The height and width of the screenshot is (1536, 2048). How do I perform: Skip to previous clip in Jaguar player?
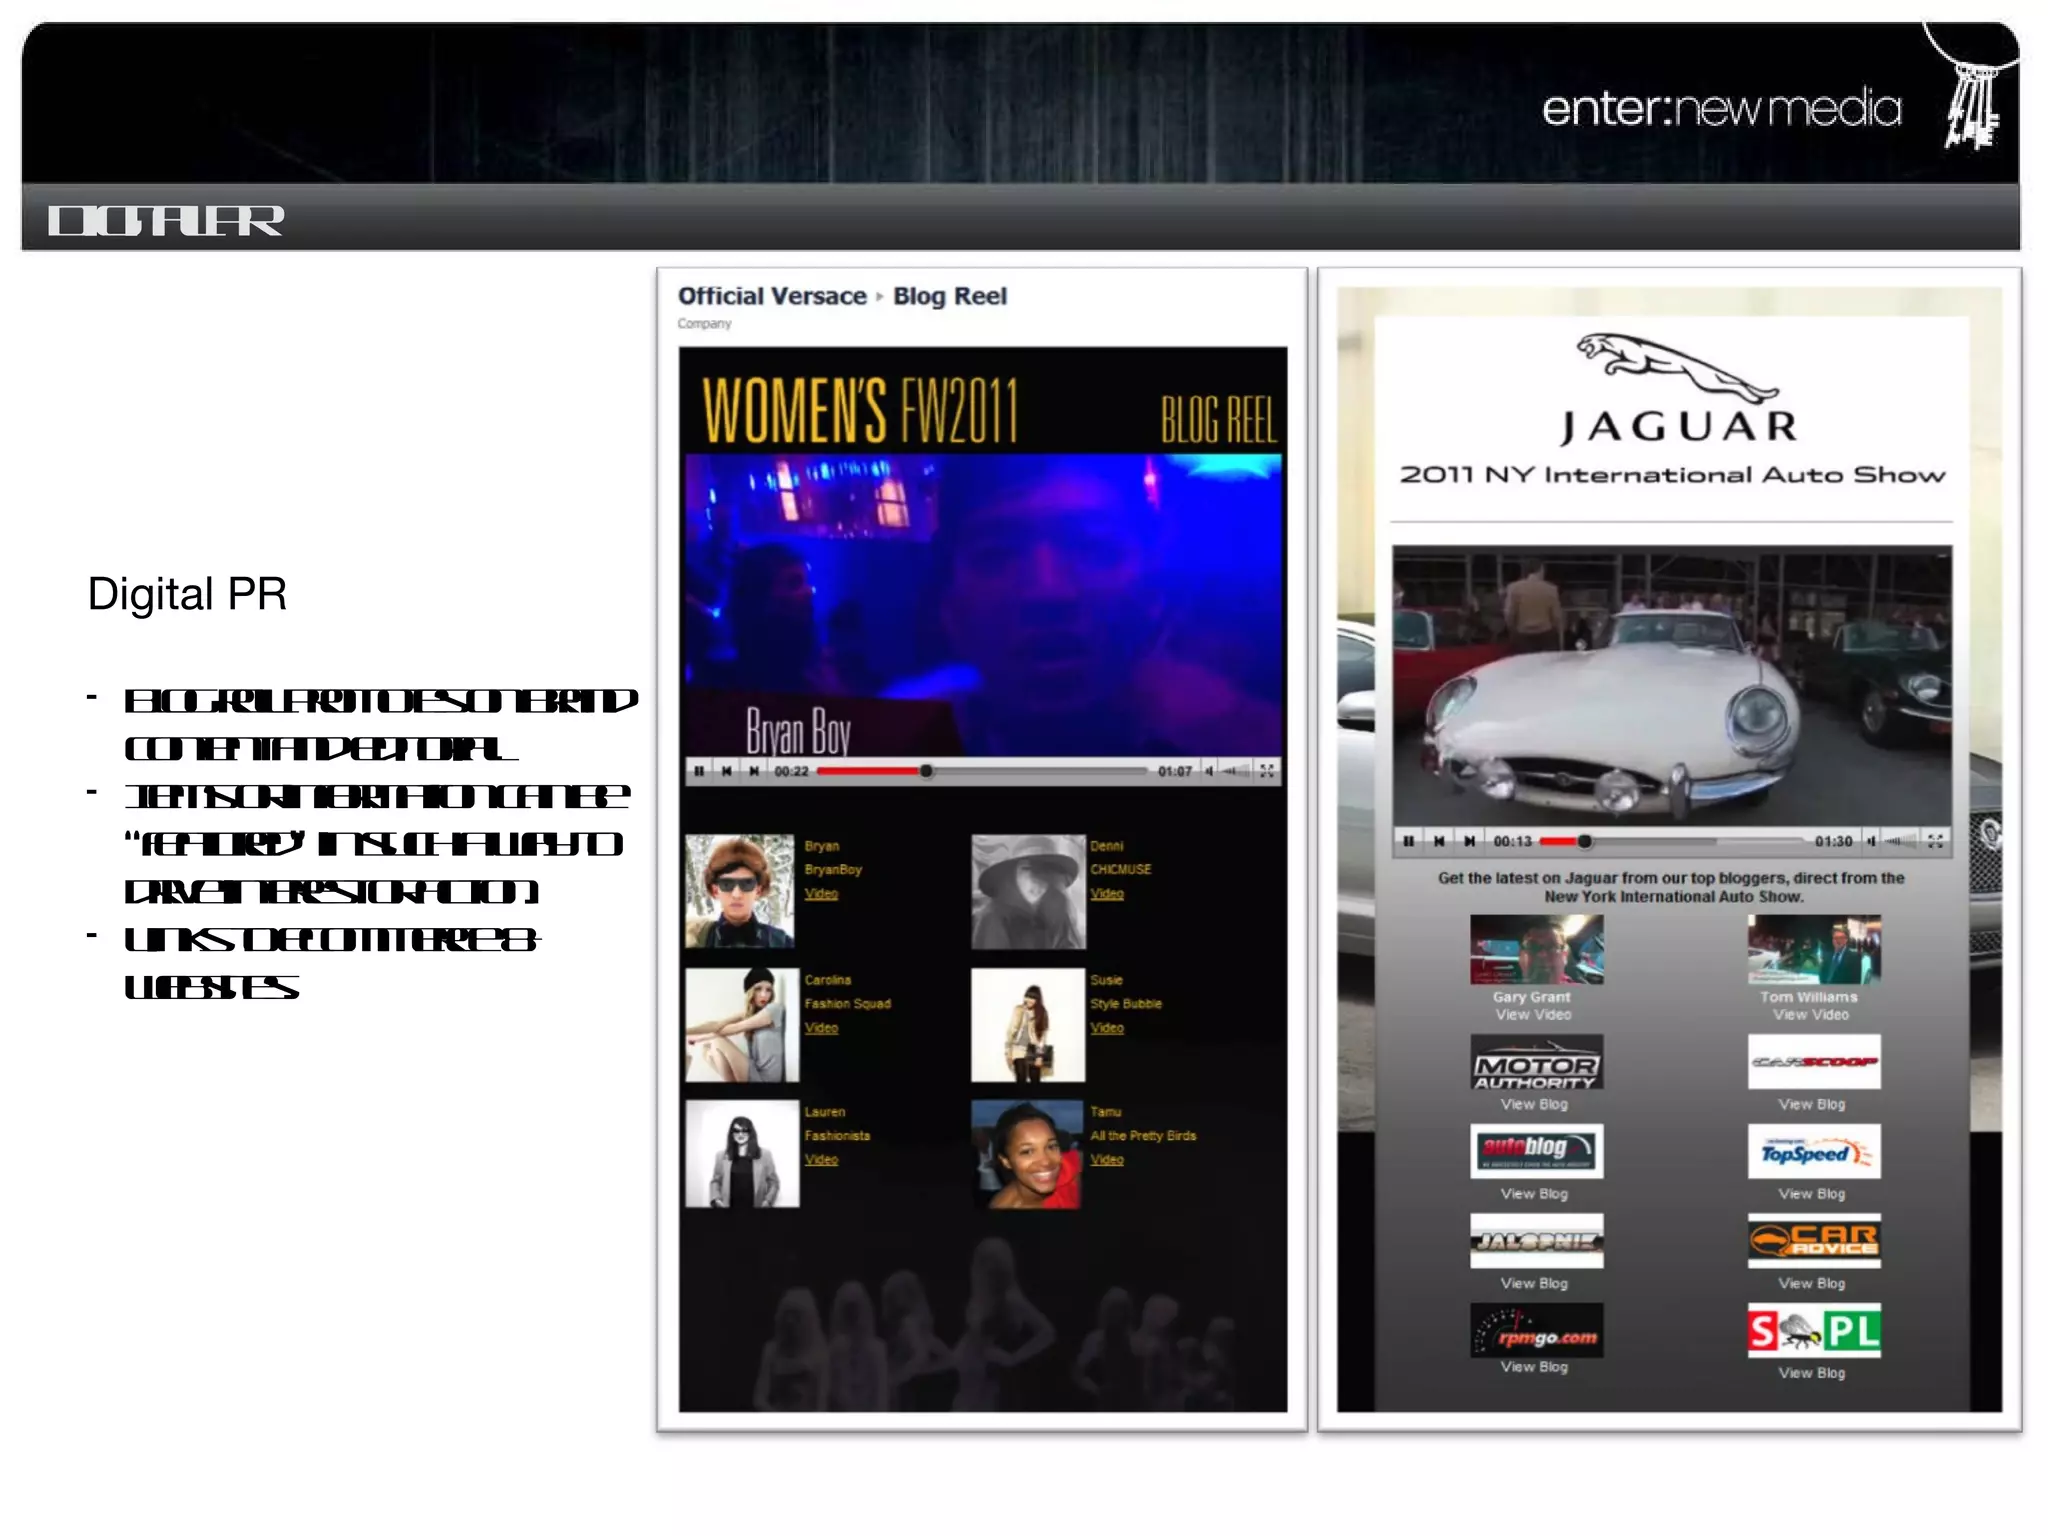[1439, 841]
